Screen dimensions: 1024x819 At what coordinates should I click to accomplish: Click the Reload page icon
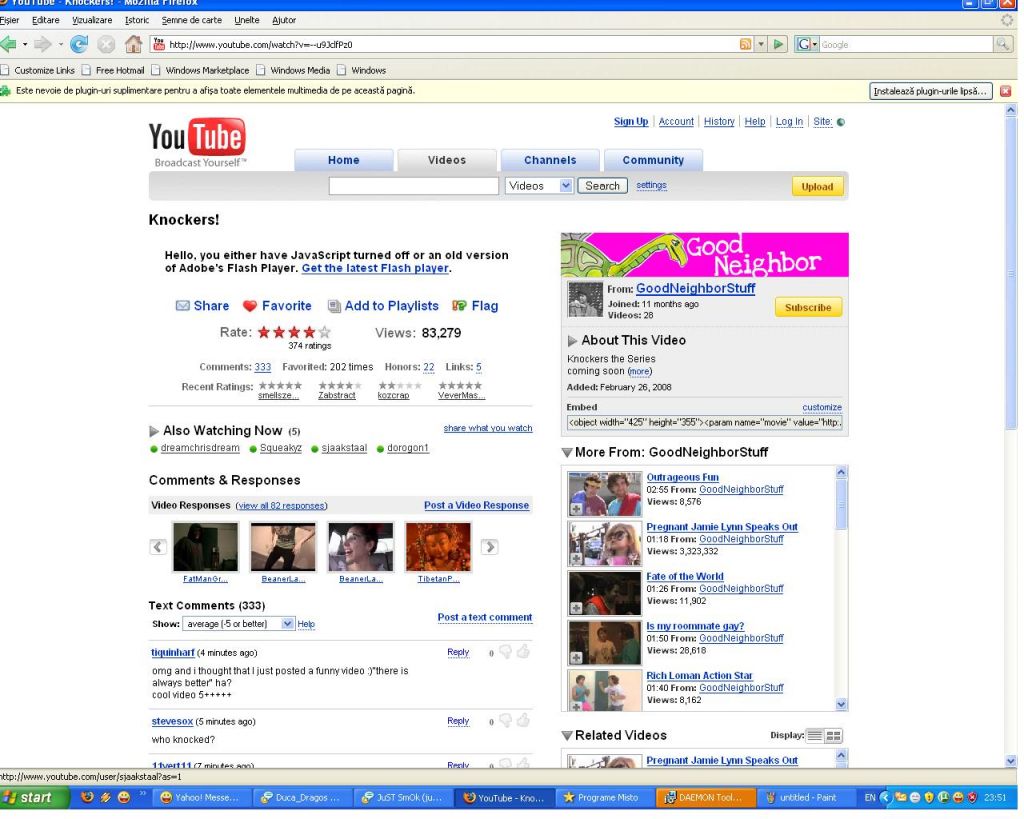point(80,44)
